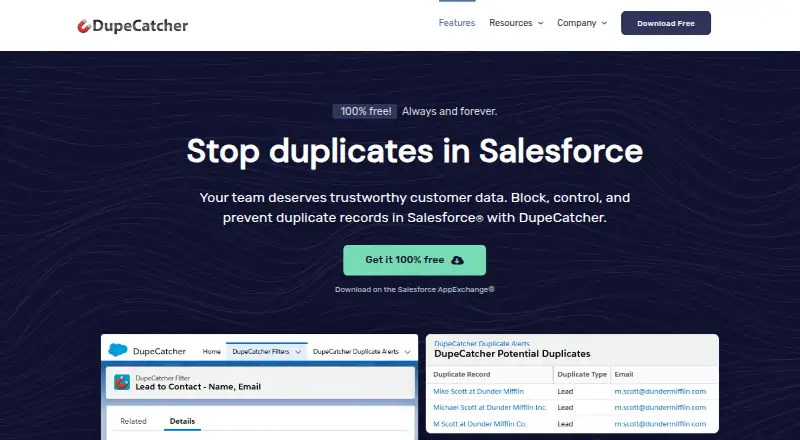Click the 100% free! badge

[x=365, y=111]
